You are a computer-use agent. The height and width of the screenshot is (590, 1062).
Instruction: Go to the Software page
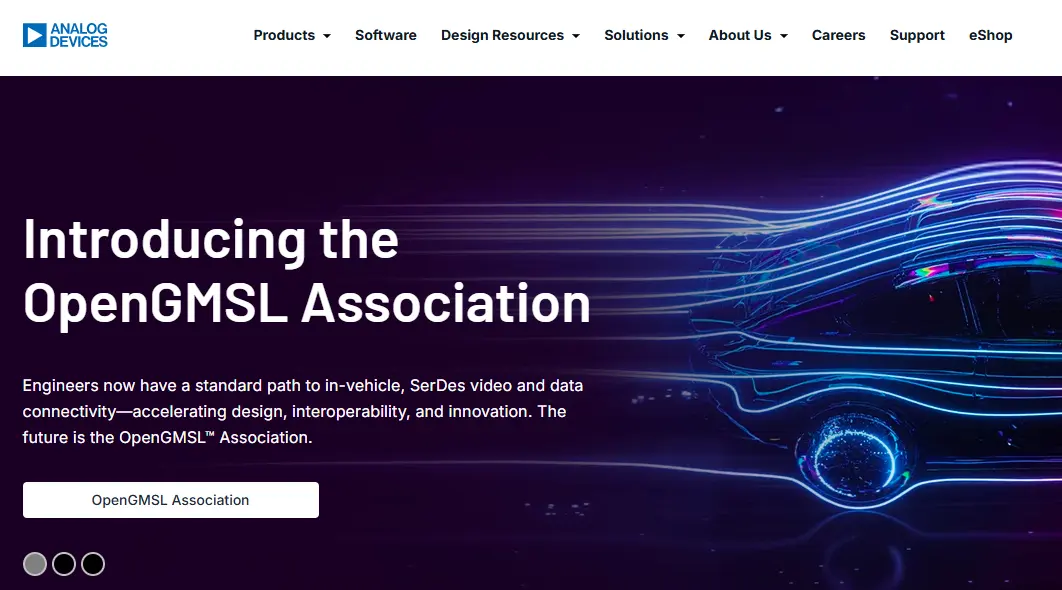pos(385,35)
